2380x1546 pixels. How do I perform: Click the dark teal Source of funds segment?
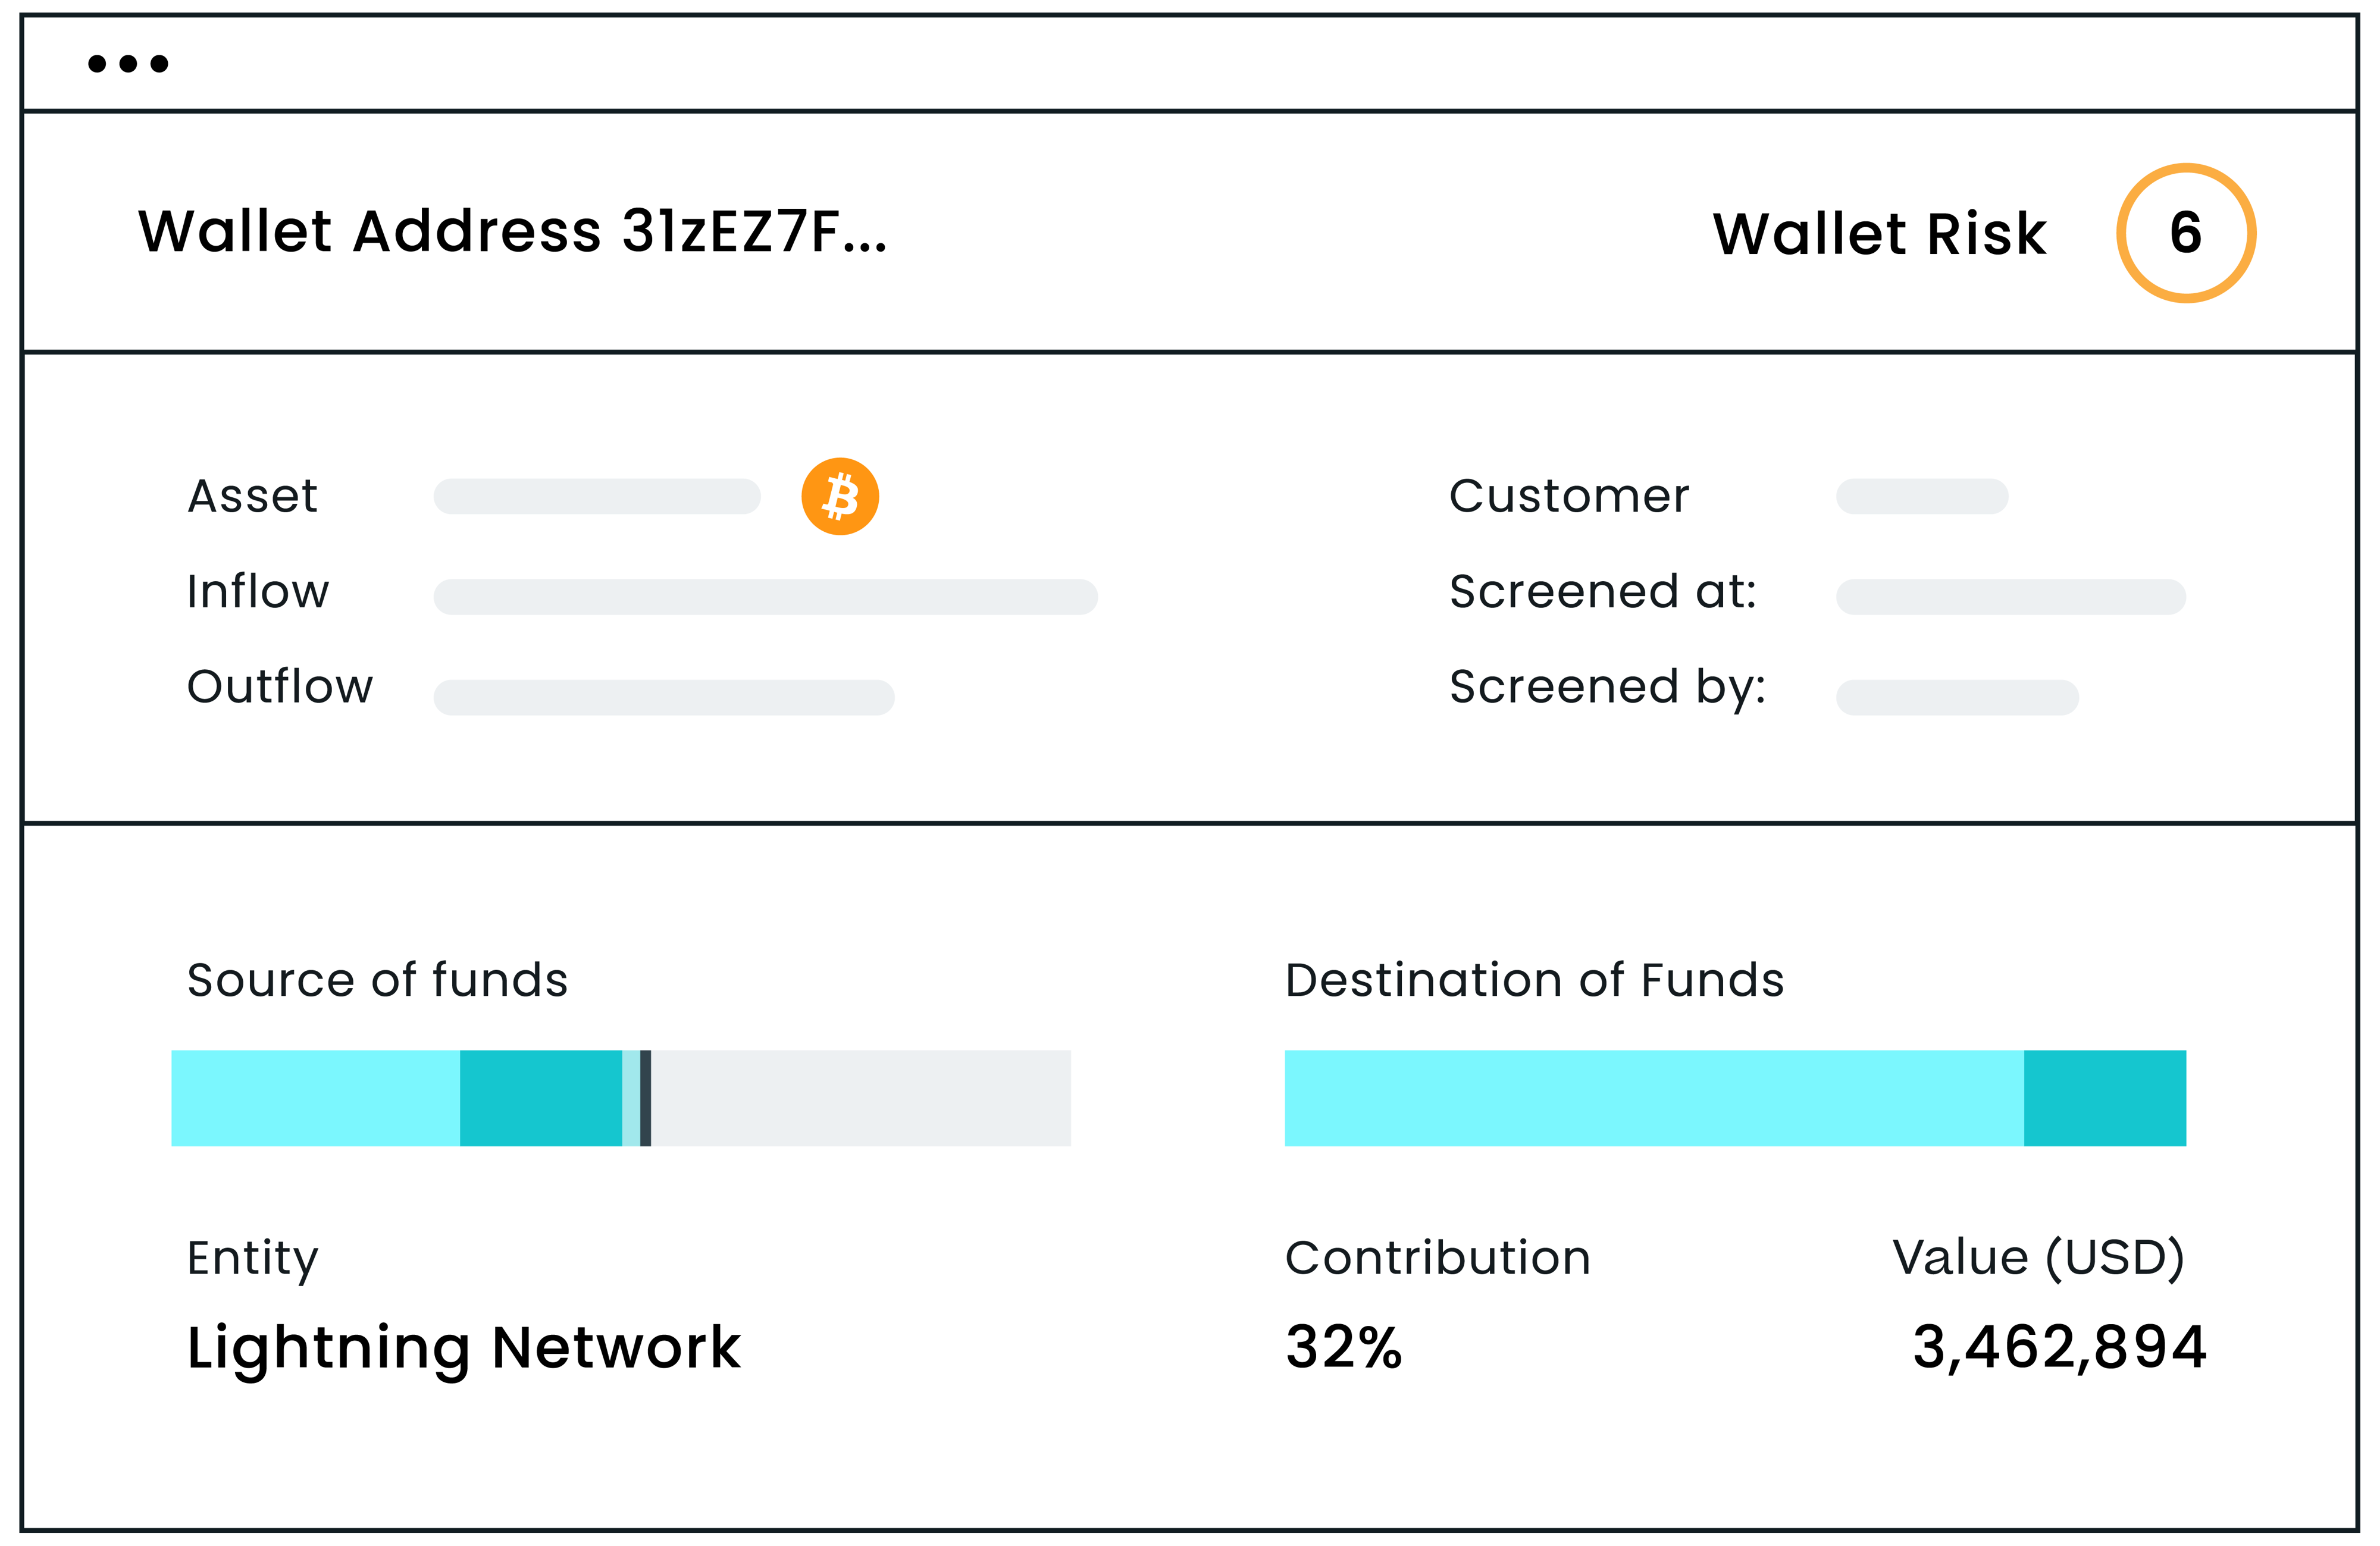tap(541, 1098)
